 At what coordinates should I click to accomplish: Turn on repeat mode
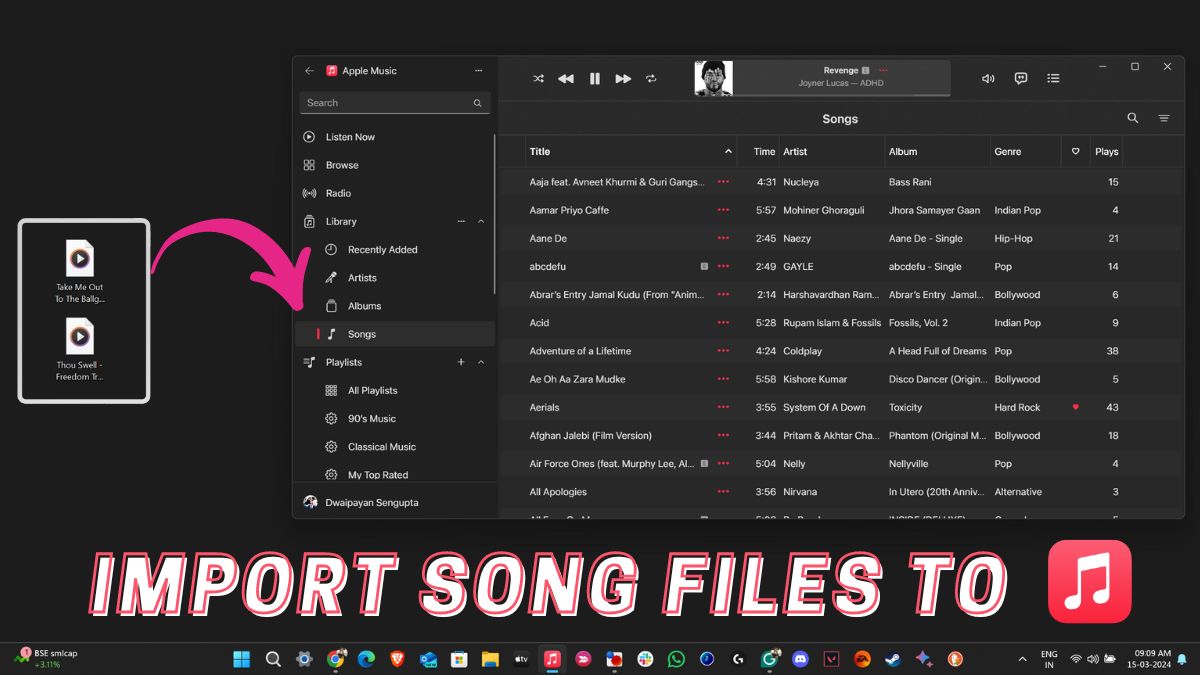pos(650,78)
